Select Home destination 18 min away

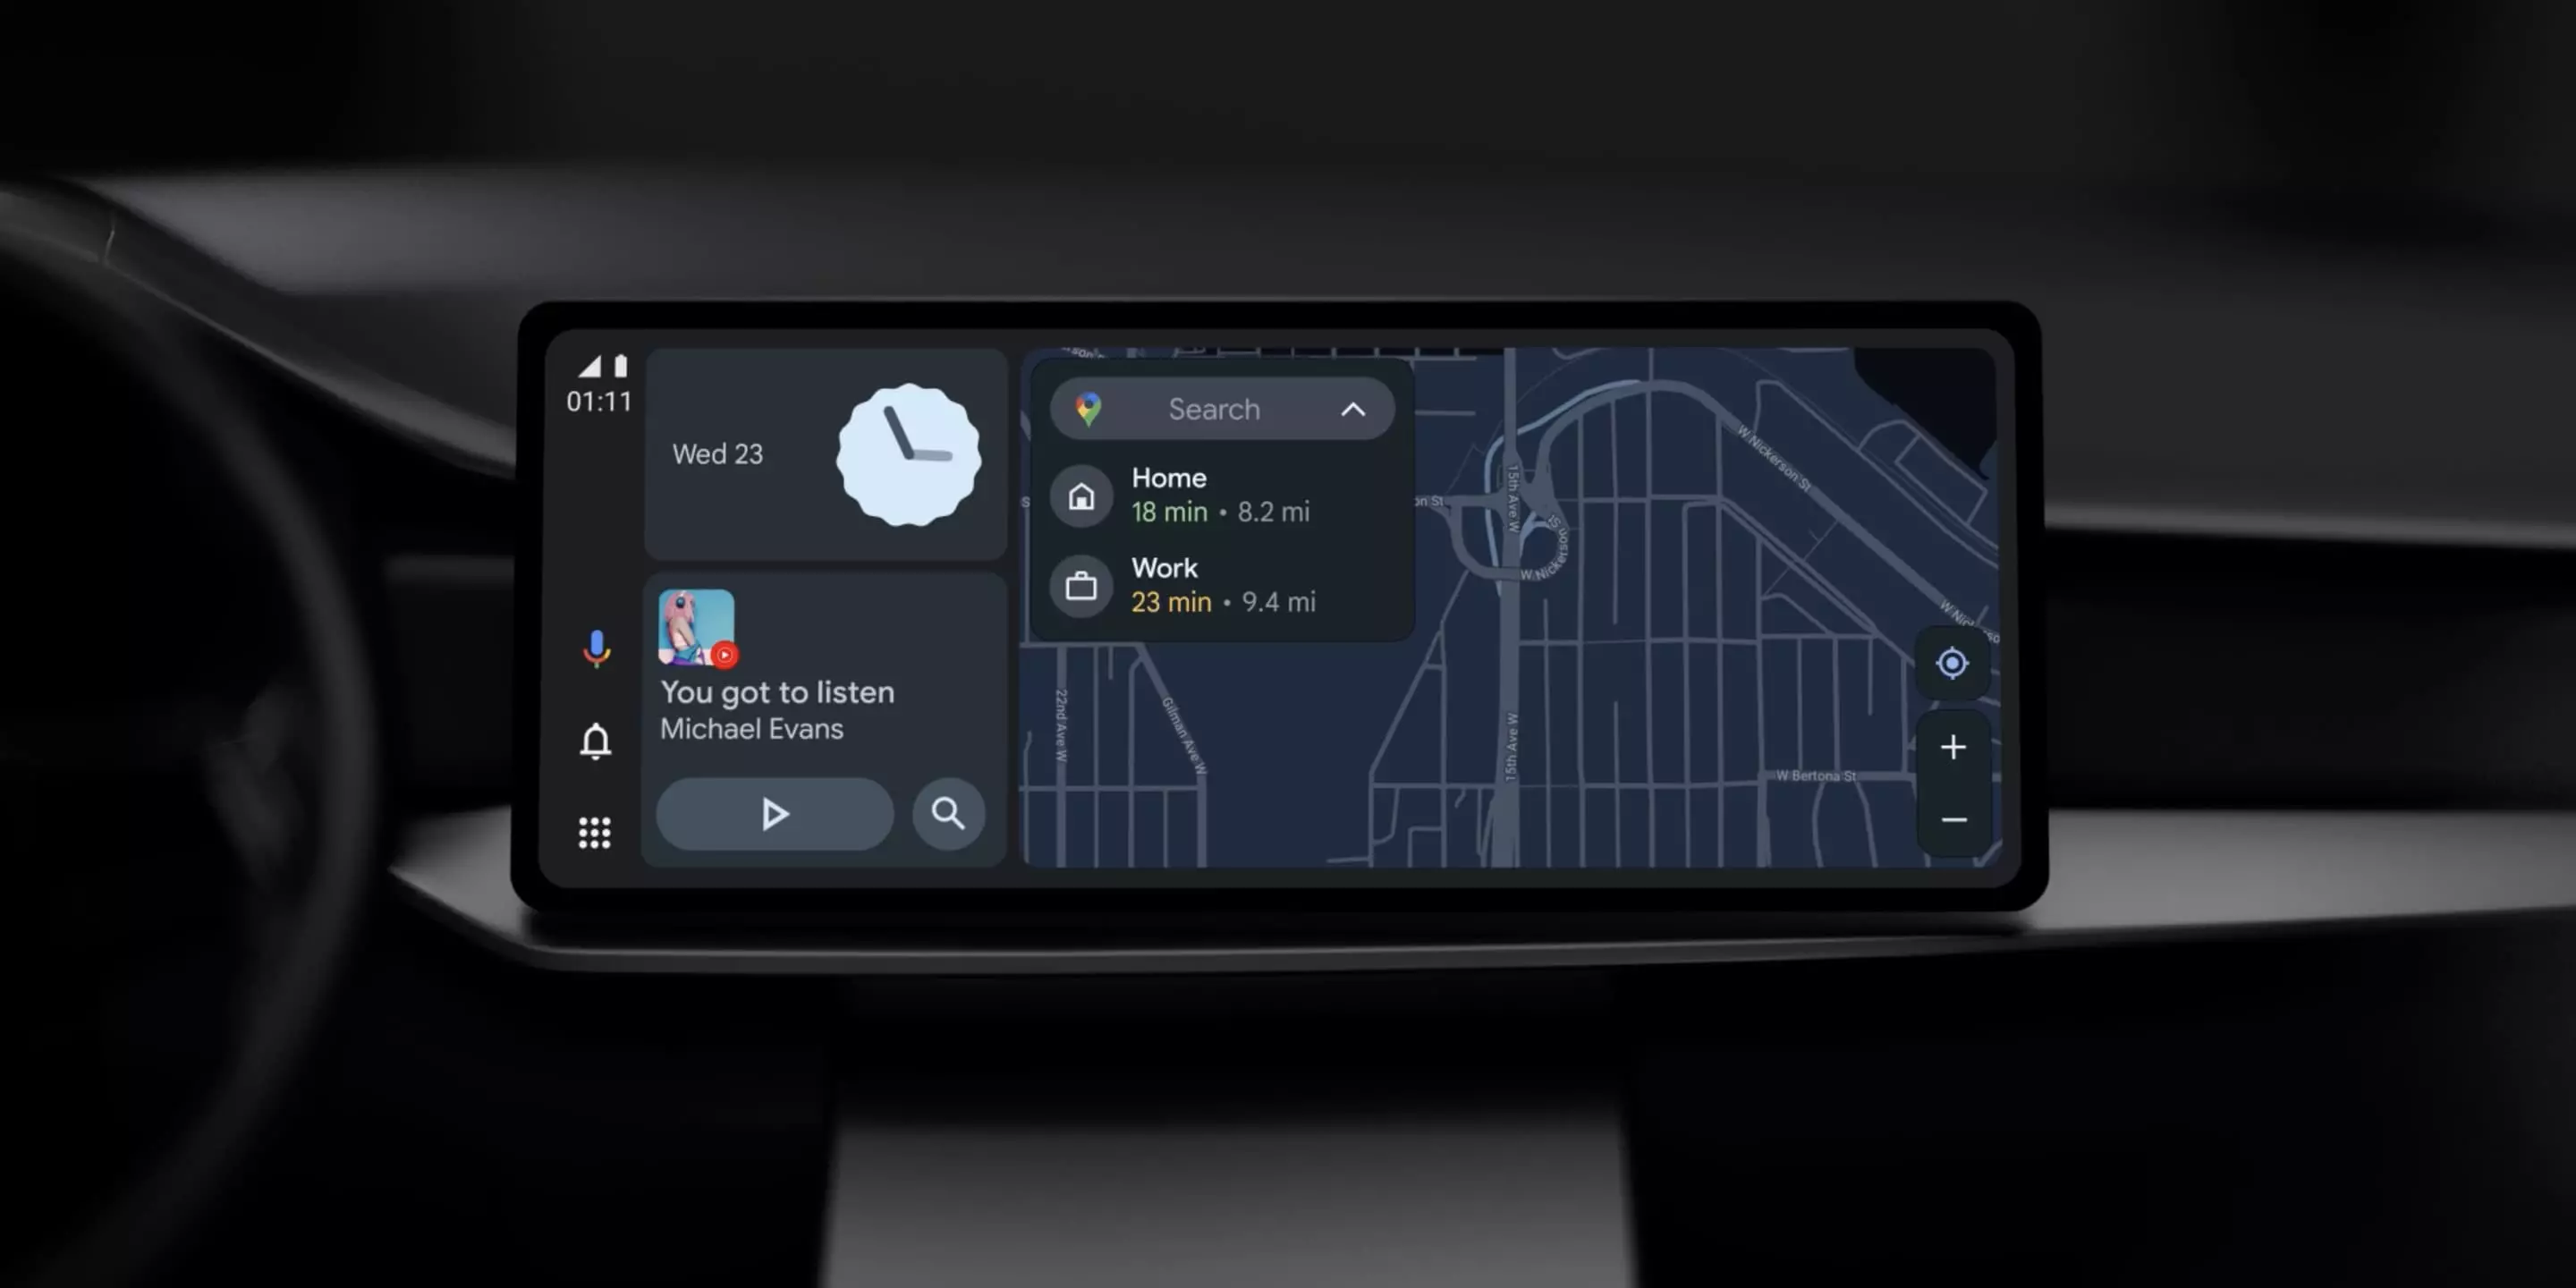pyautogui.click(x=1223, y=493)
